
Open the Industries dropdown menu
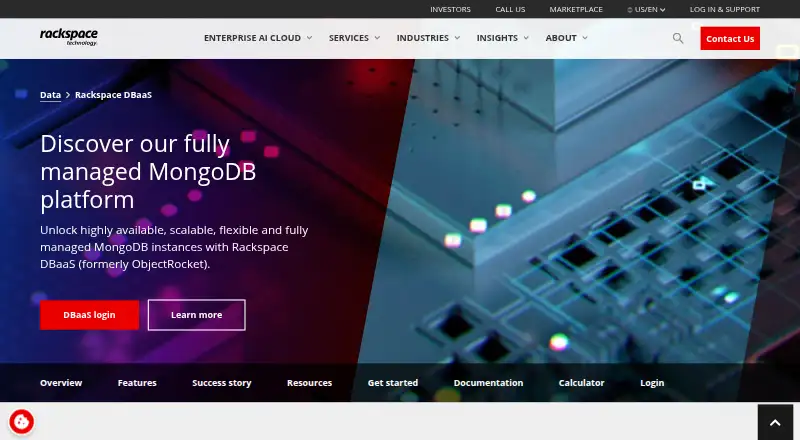(428, 38)
